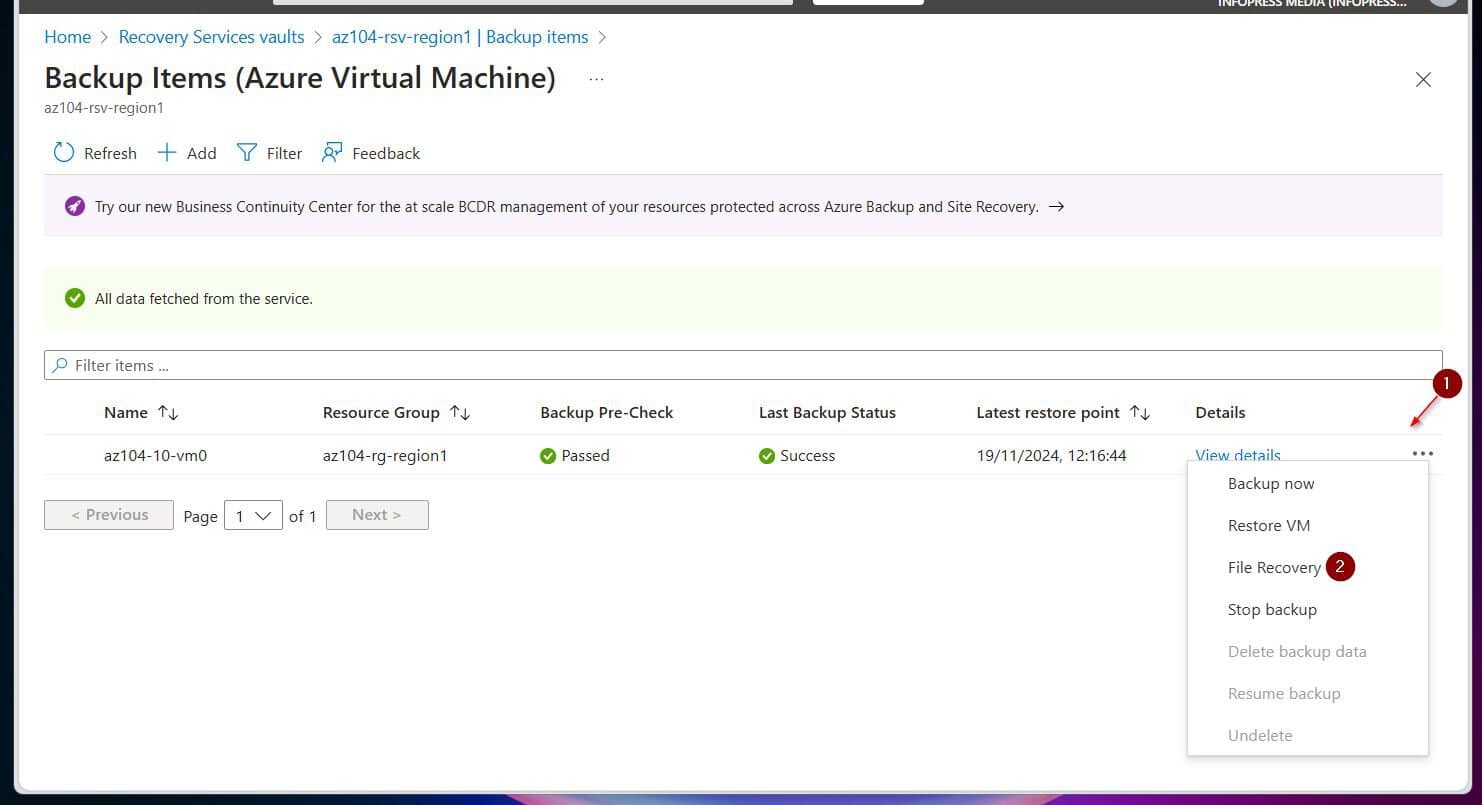Select File Recovery from the context menu
Viewport: 1482px width, 805px height.
1274,567
